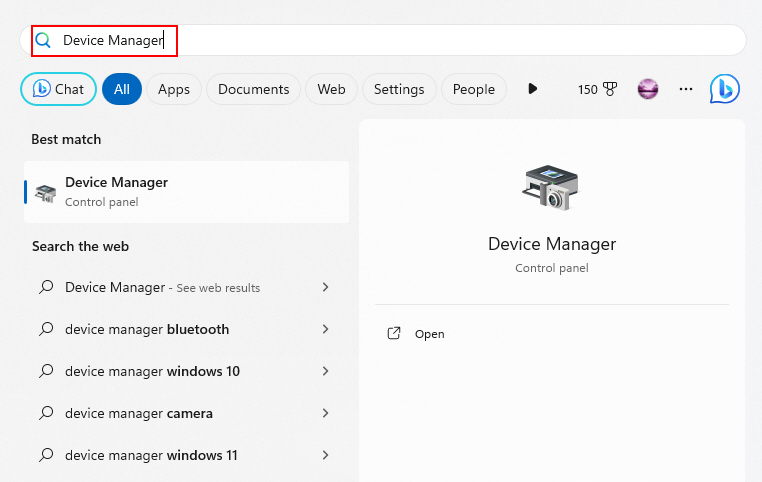
Task: Show more filters with the play arrow
Action: coord(533,88)
